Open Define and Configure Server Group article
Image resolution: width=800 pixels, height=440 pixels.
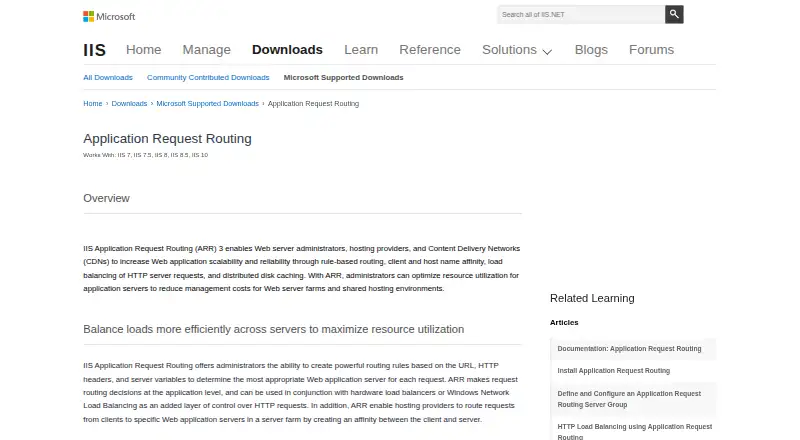point(633,399)
